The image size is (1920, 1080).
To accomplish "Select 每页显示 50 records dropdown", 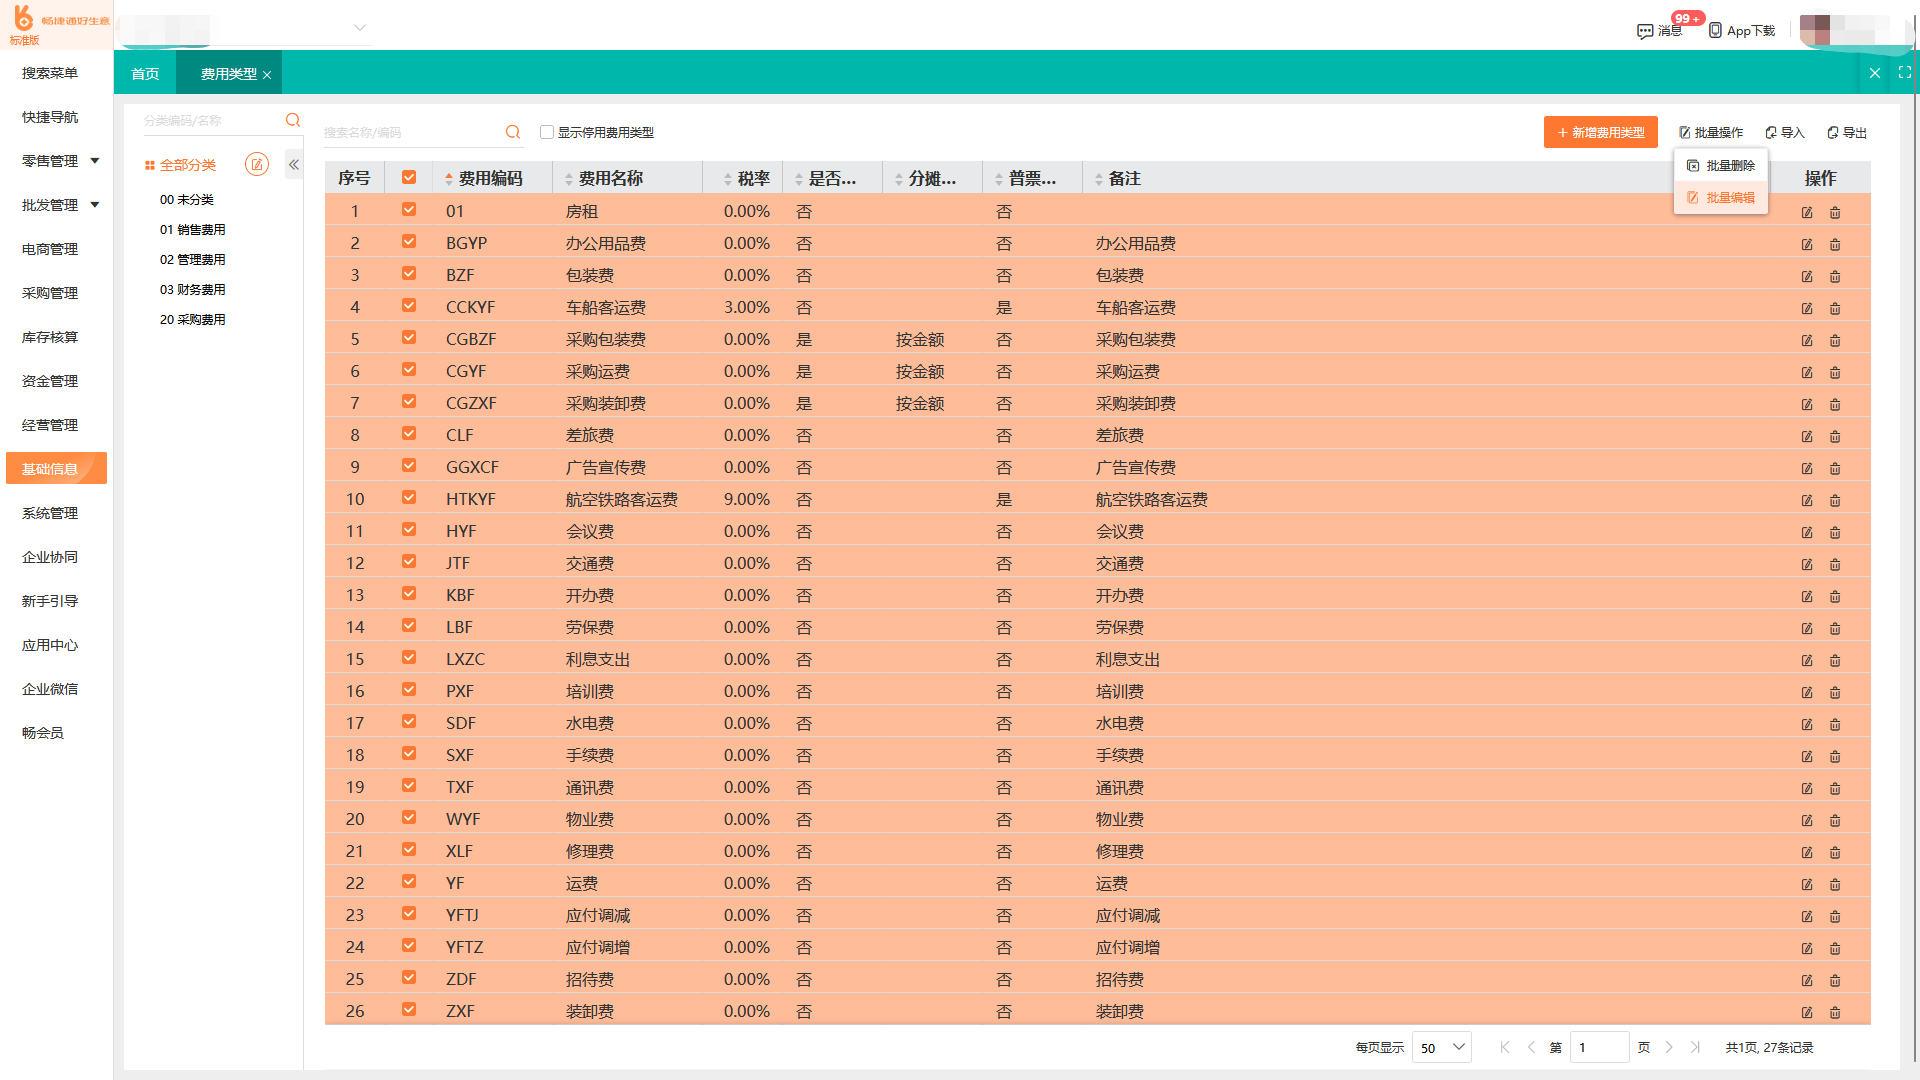I will click(1439, 1047).
